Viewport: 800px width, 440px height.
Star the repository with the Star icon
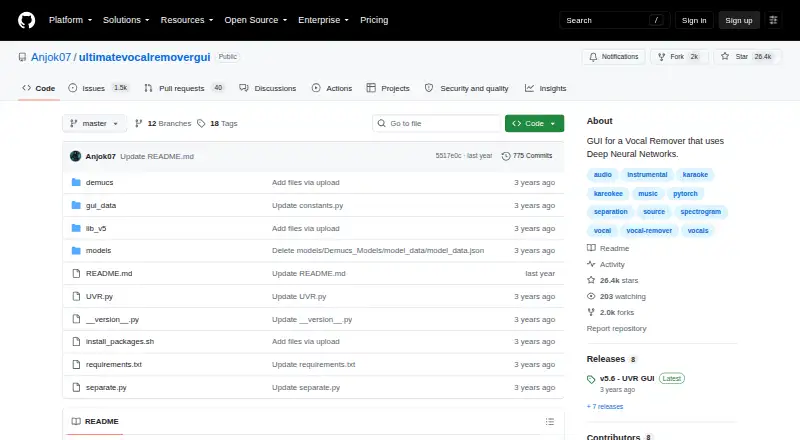725,57
